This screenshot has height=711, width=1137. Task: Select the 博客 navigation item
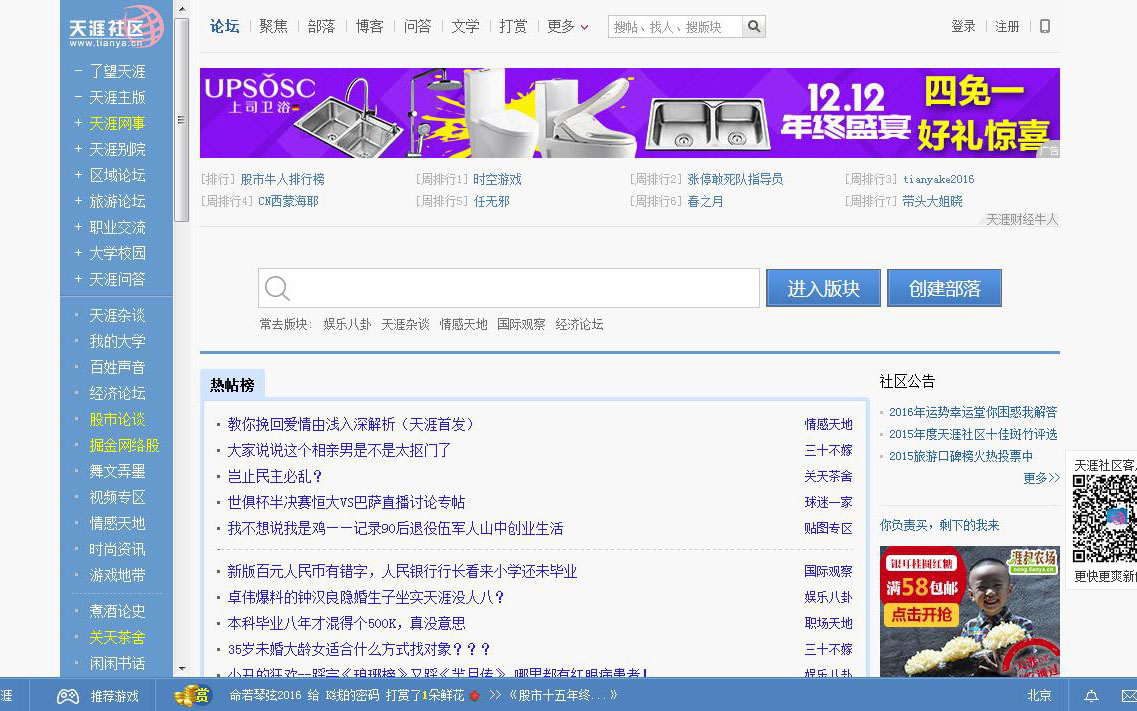point(369,27)
